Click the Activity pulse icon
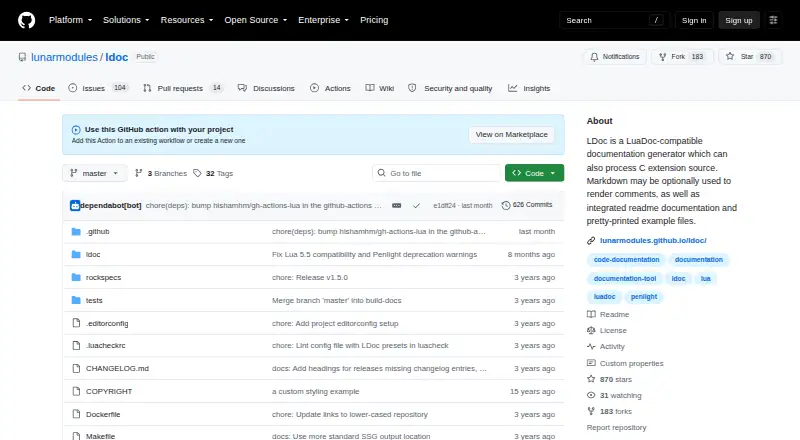Screen dimensions: 800x440 [591, 347]
